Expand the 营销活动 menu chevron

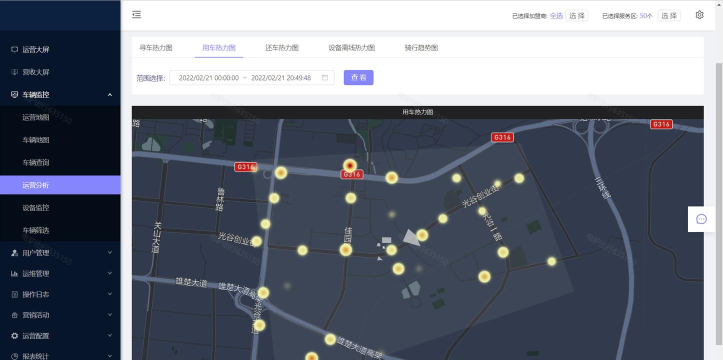(110, 315)
